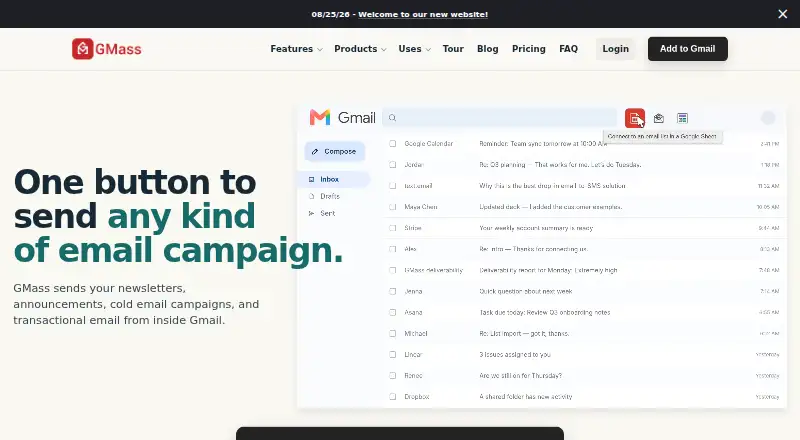Open 'Re: Q3 planning' email from Jordan

tap(560, 164)
